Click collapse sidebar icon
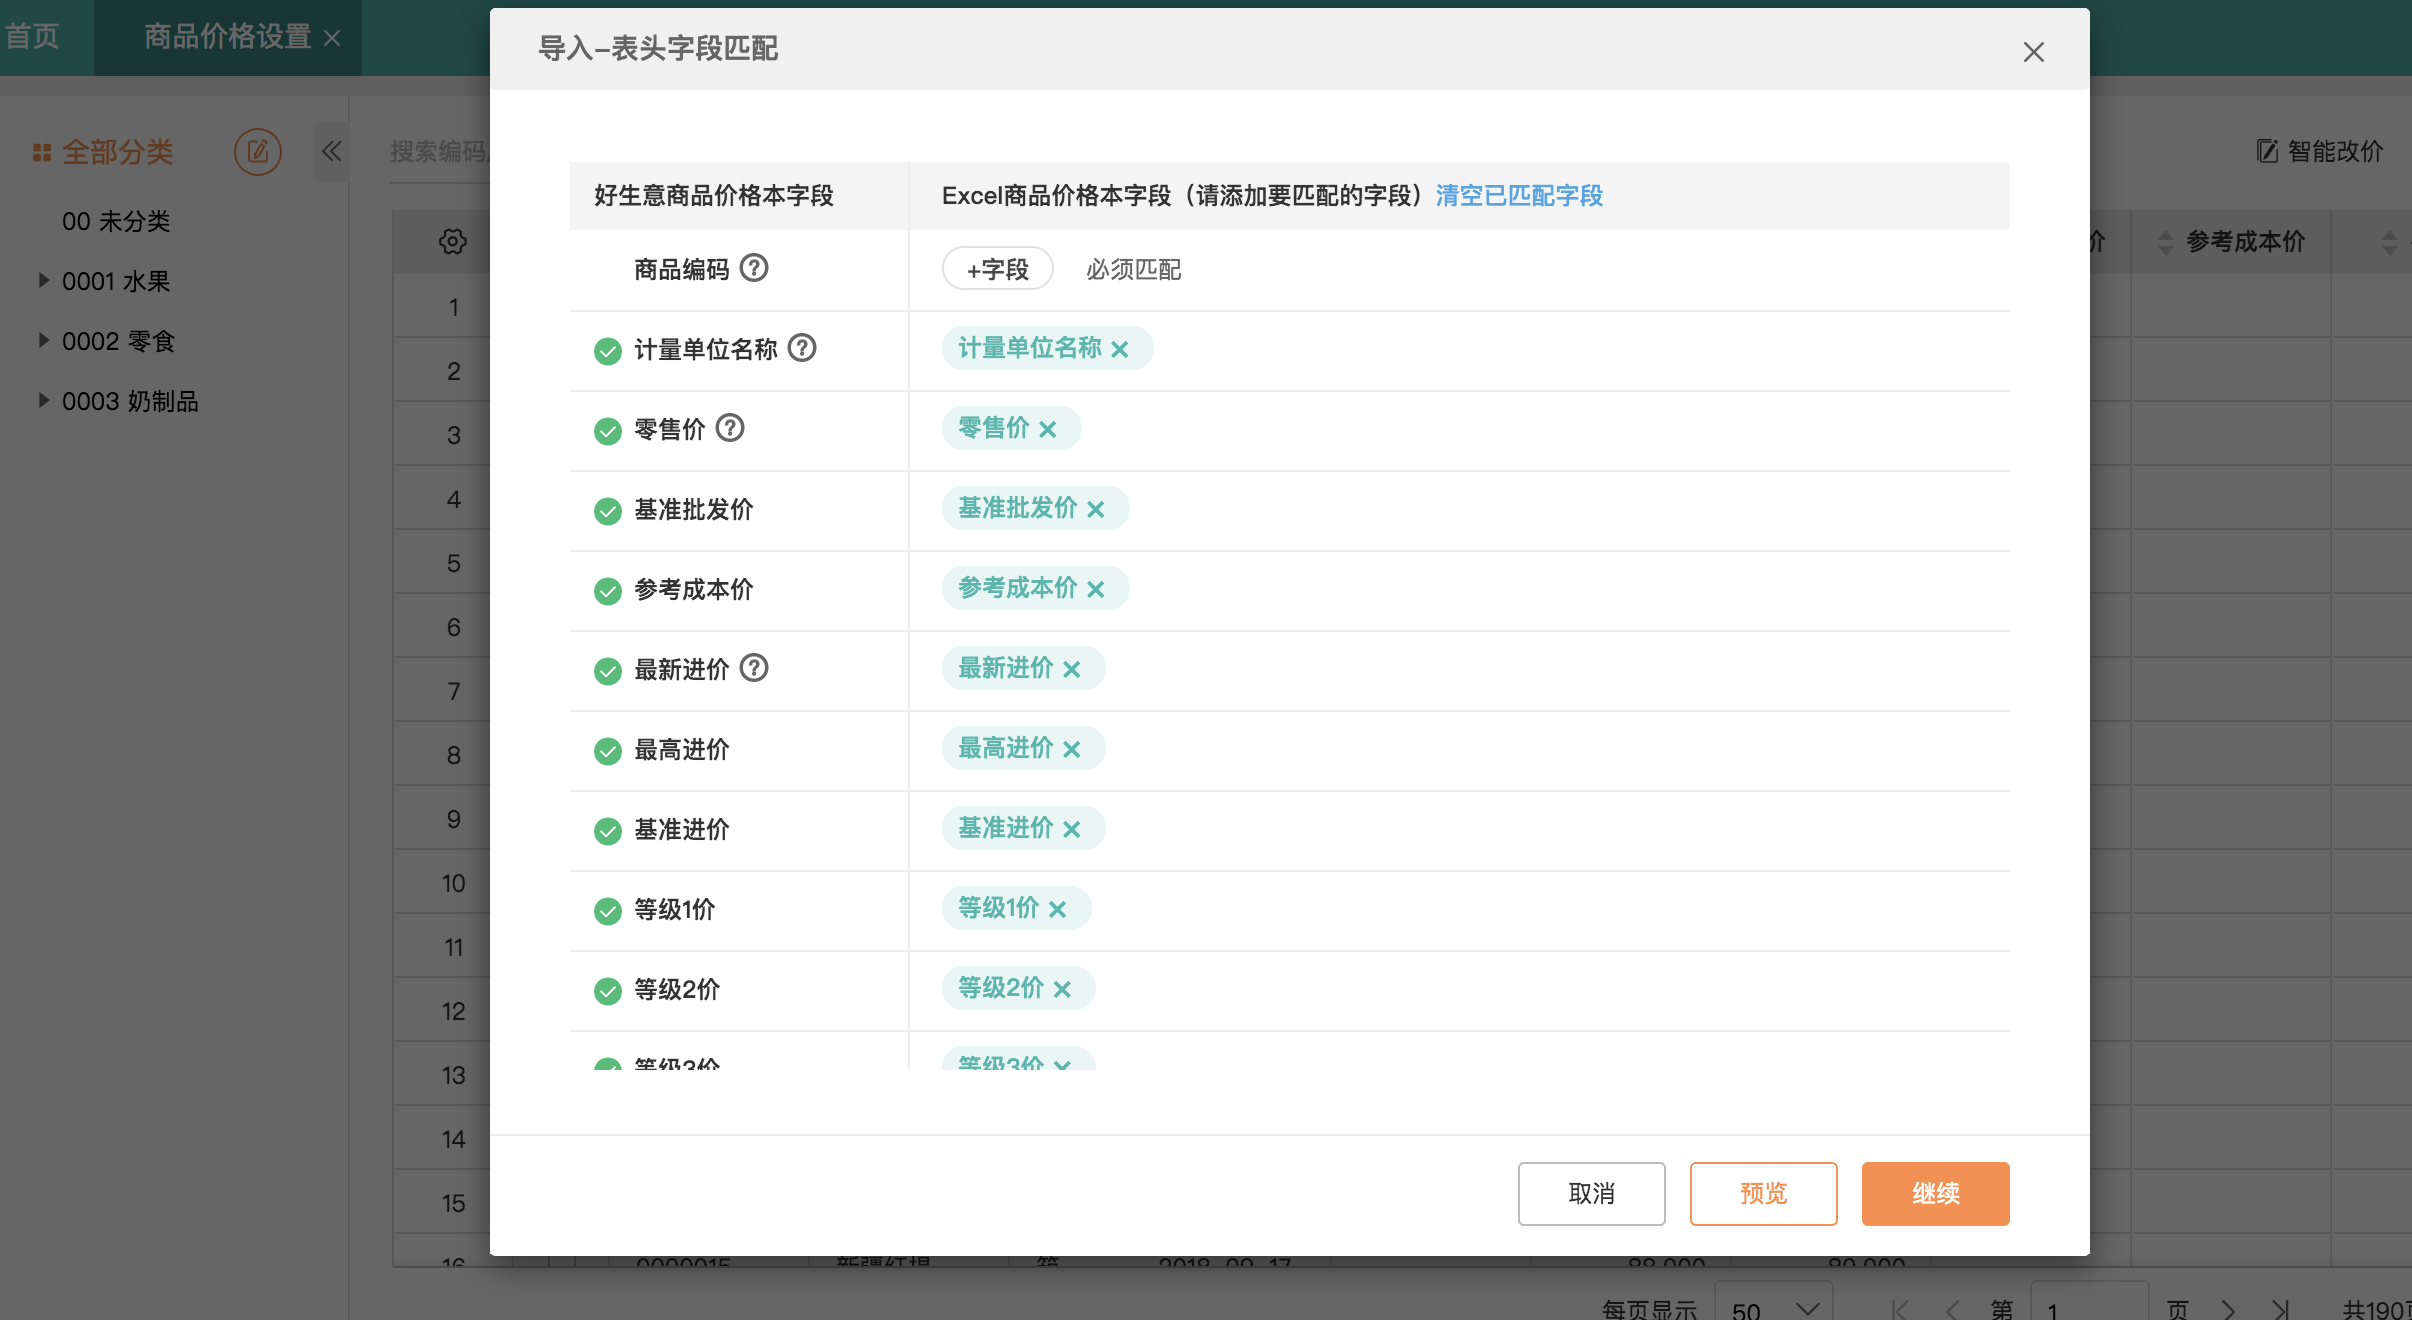2412x1320 pixels. pos(332,151)
